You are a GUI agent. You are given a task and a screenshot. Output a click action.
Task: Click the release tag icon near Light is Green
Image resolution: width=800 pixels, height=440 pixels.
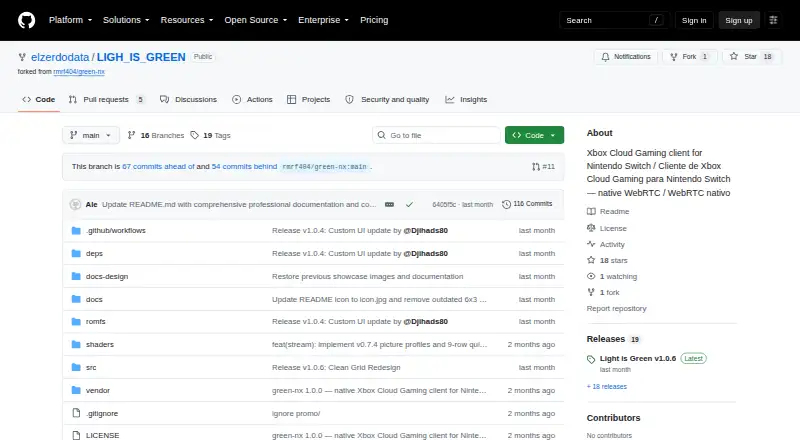coord(591,359)
